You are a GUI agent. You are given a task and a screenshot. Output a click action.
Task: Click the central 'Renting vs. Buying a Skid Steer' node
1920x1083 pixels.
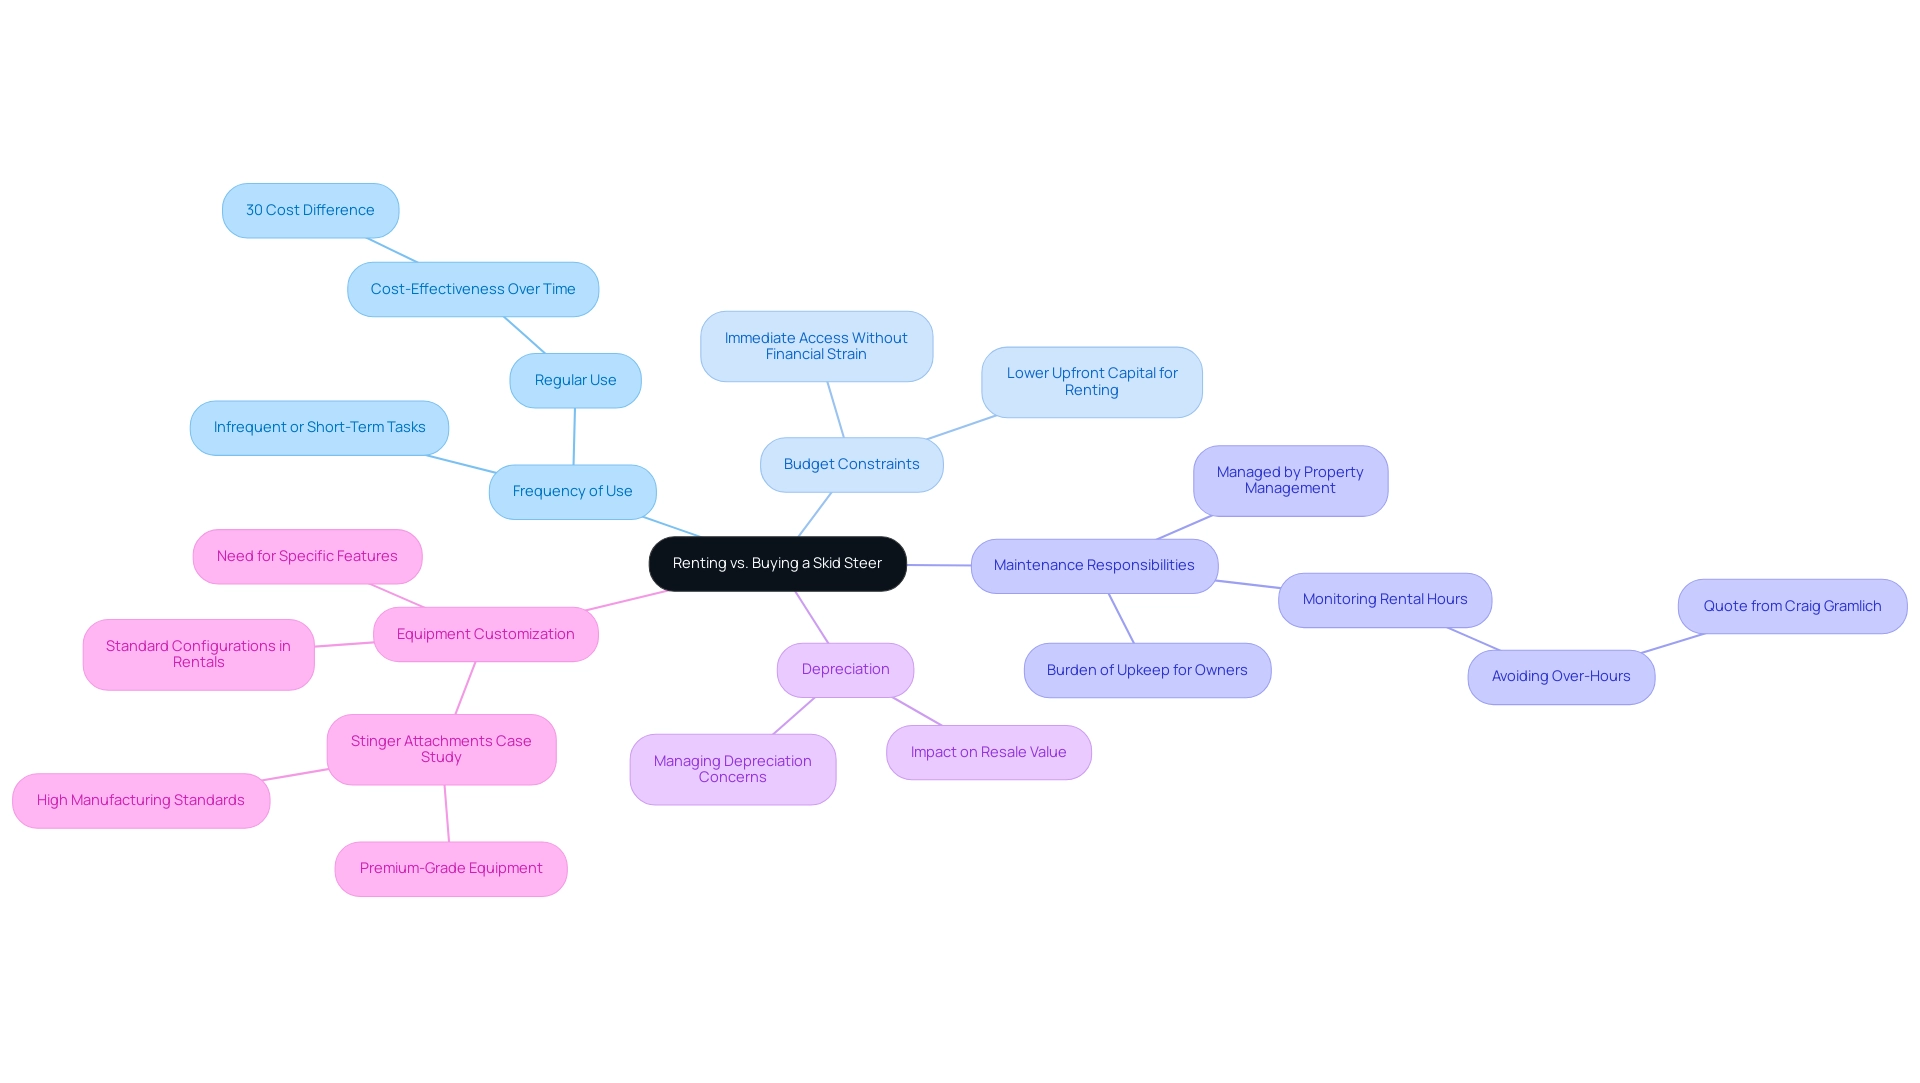(777, 563)
